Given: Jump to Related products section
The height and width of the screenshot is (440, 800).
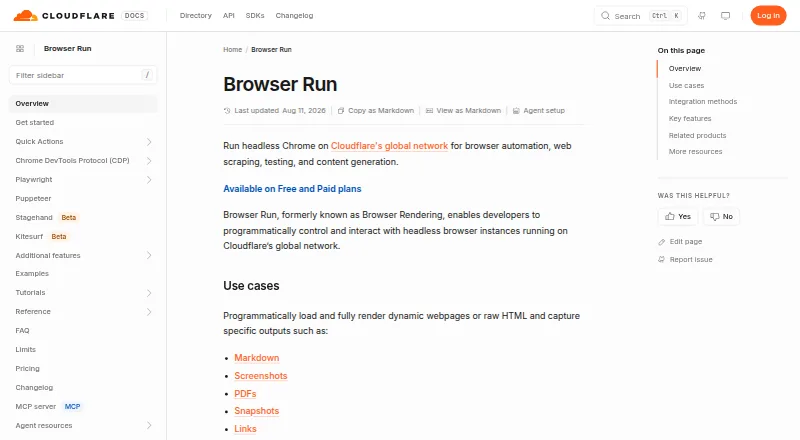Looking at the screenshot, I should pyautogui.click(x=697, y=135).
